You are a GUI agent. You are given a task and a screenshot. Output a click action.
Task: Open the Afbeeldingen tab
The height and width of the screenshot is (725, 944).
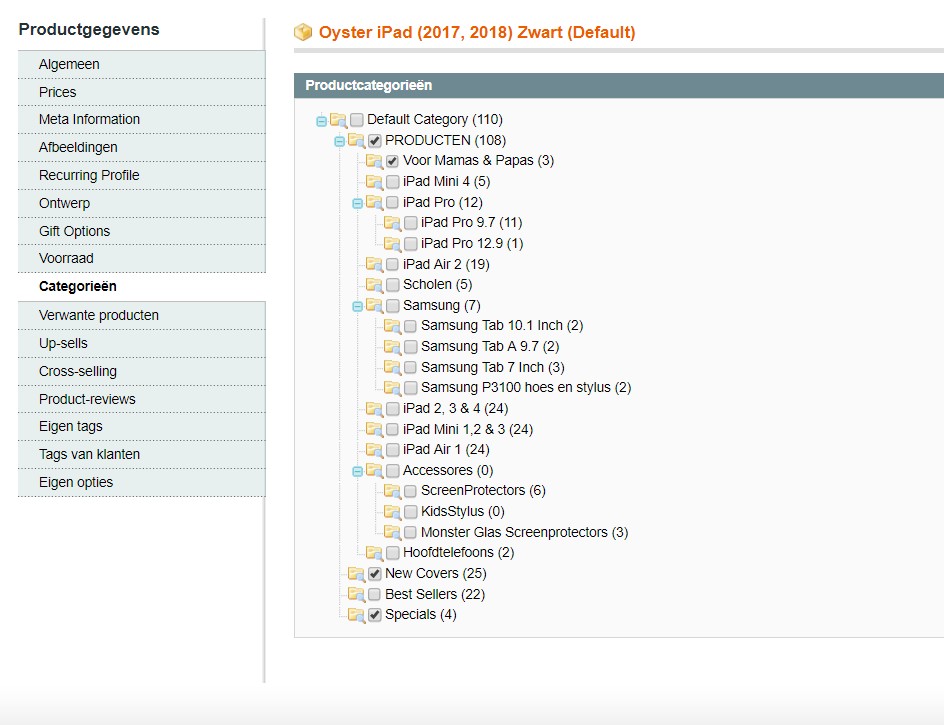point(78,147)
